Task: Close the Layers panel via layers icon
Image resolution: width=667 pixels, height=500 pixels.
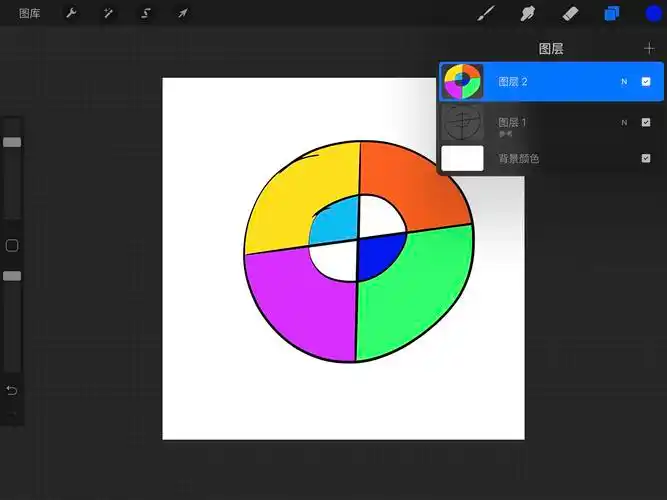Action: [x=611, y=14]
